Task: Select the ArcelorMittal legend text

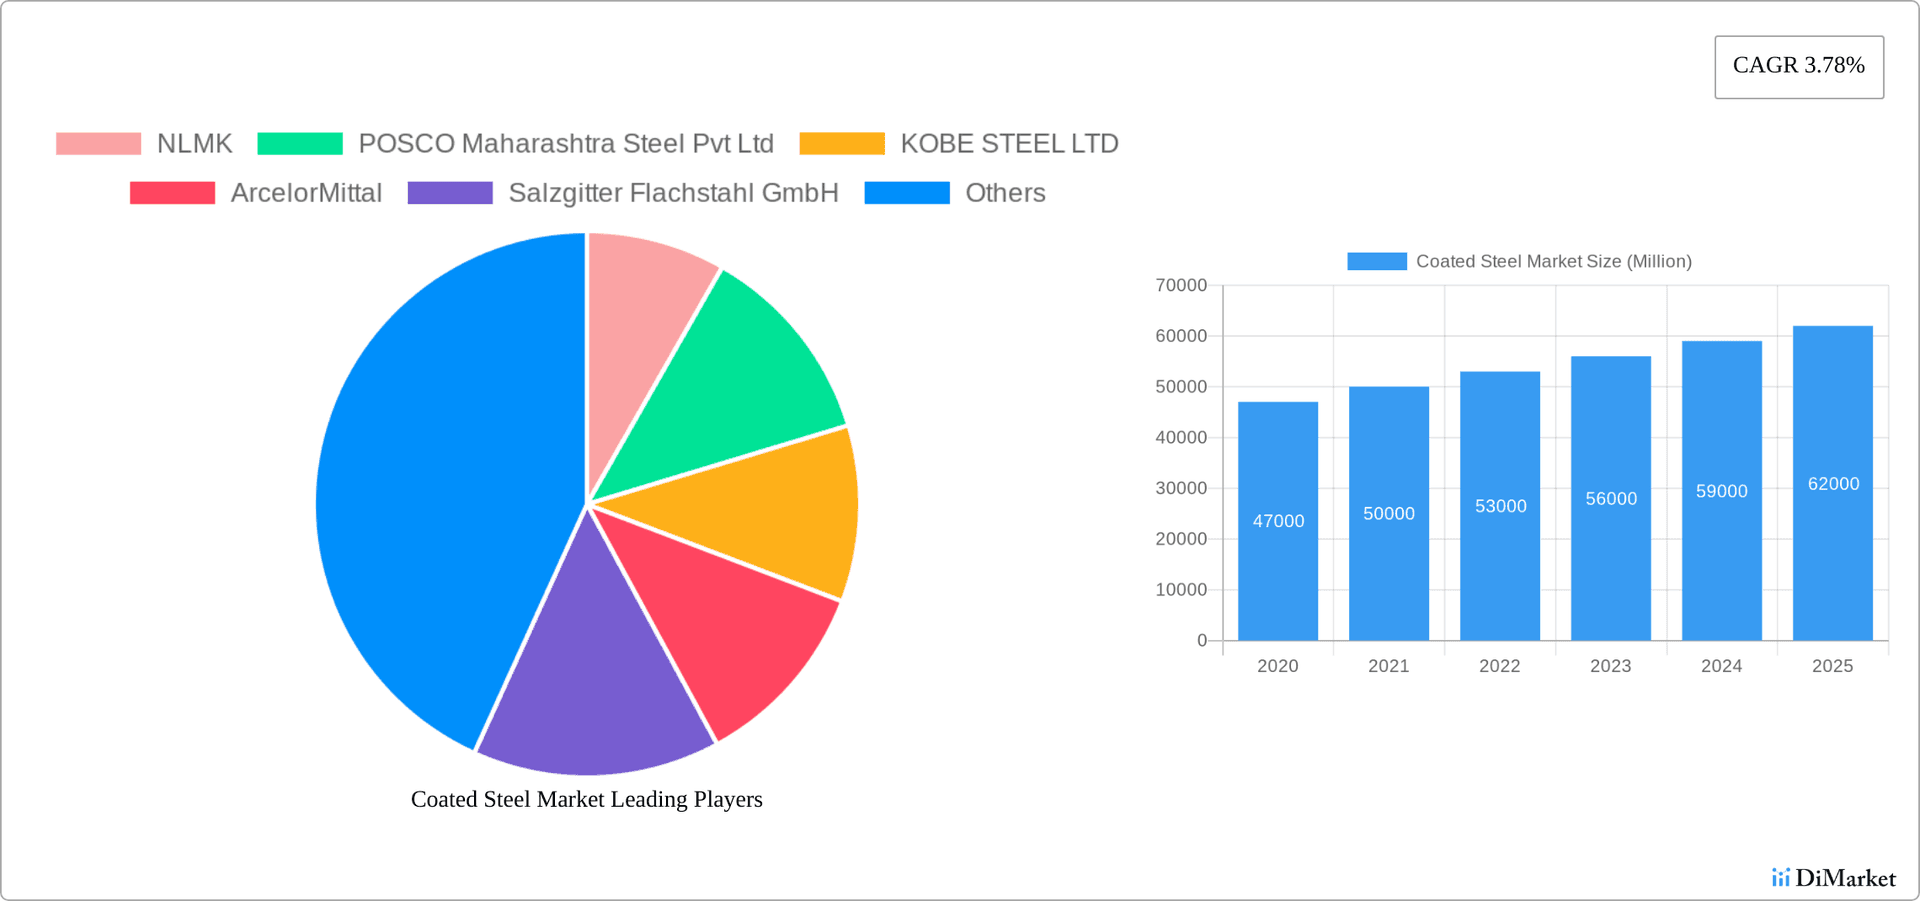Action: [307, 192]
